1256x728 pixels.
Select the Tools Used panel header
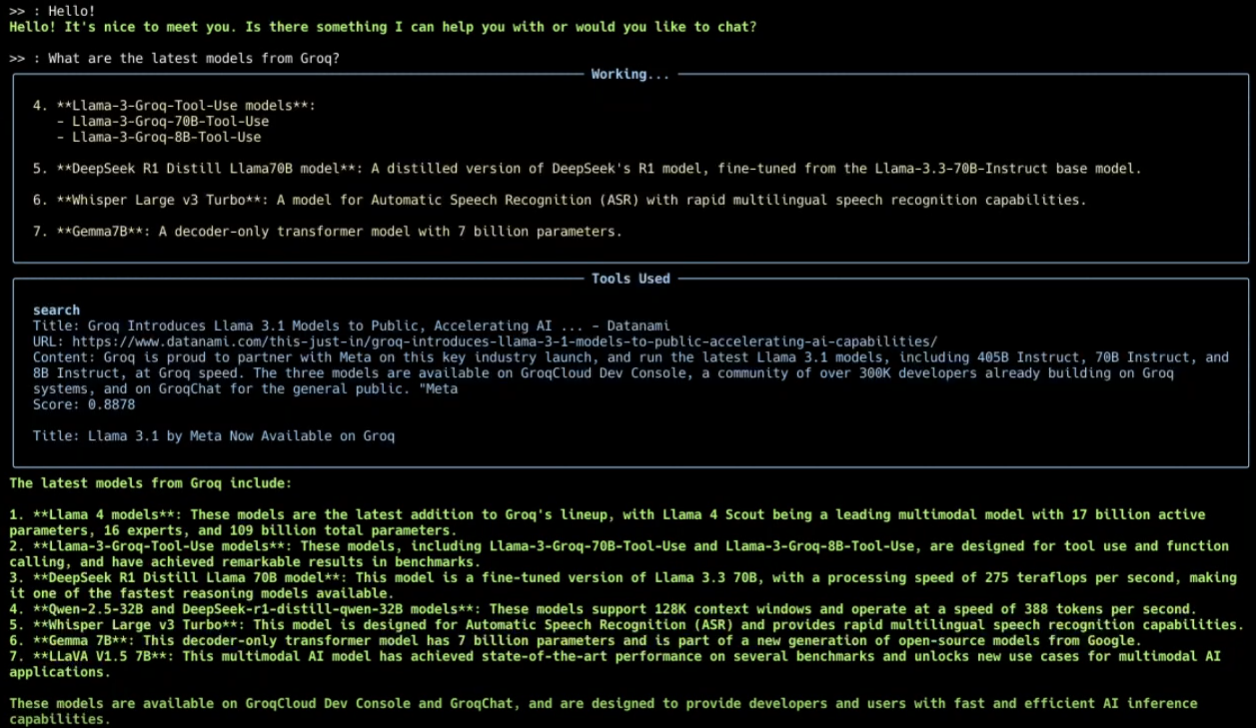coord(630,278)
